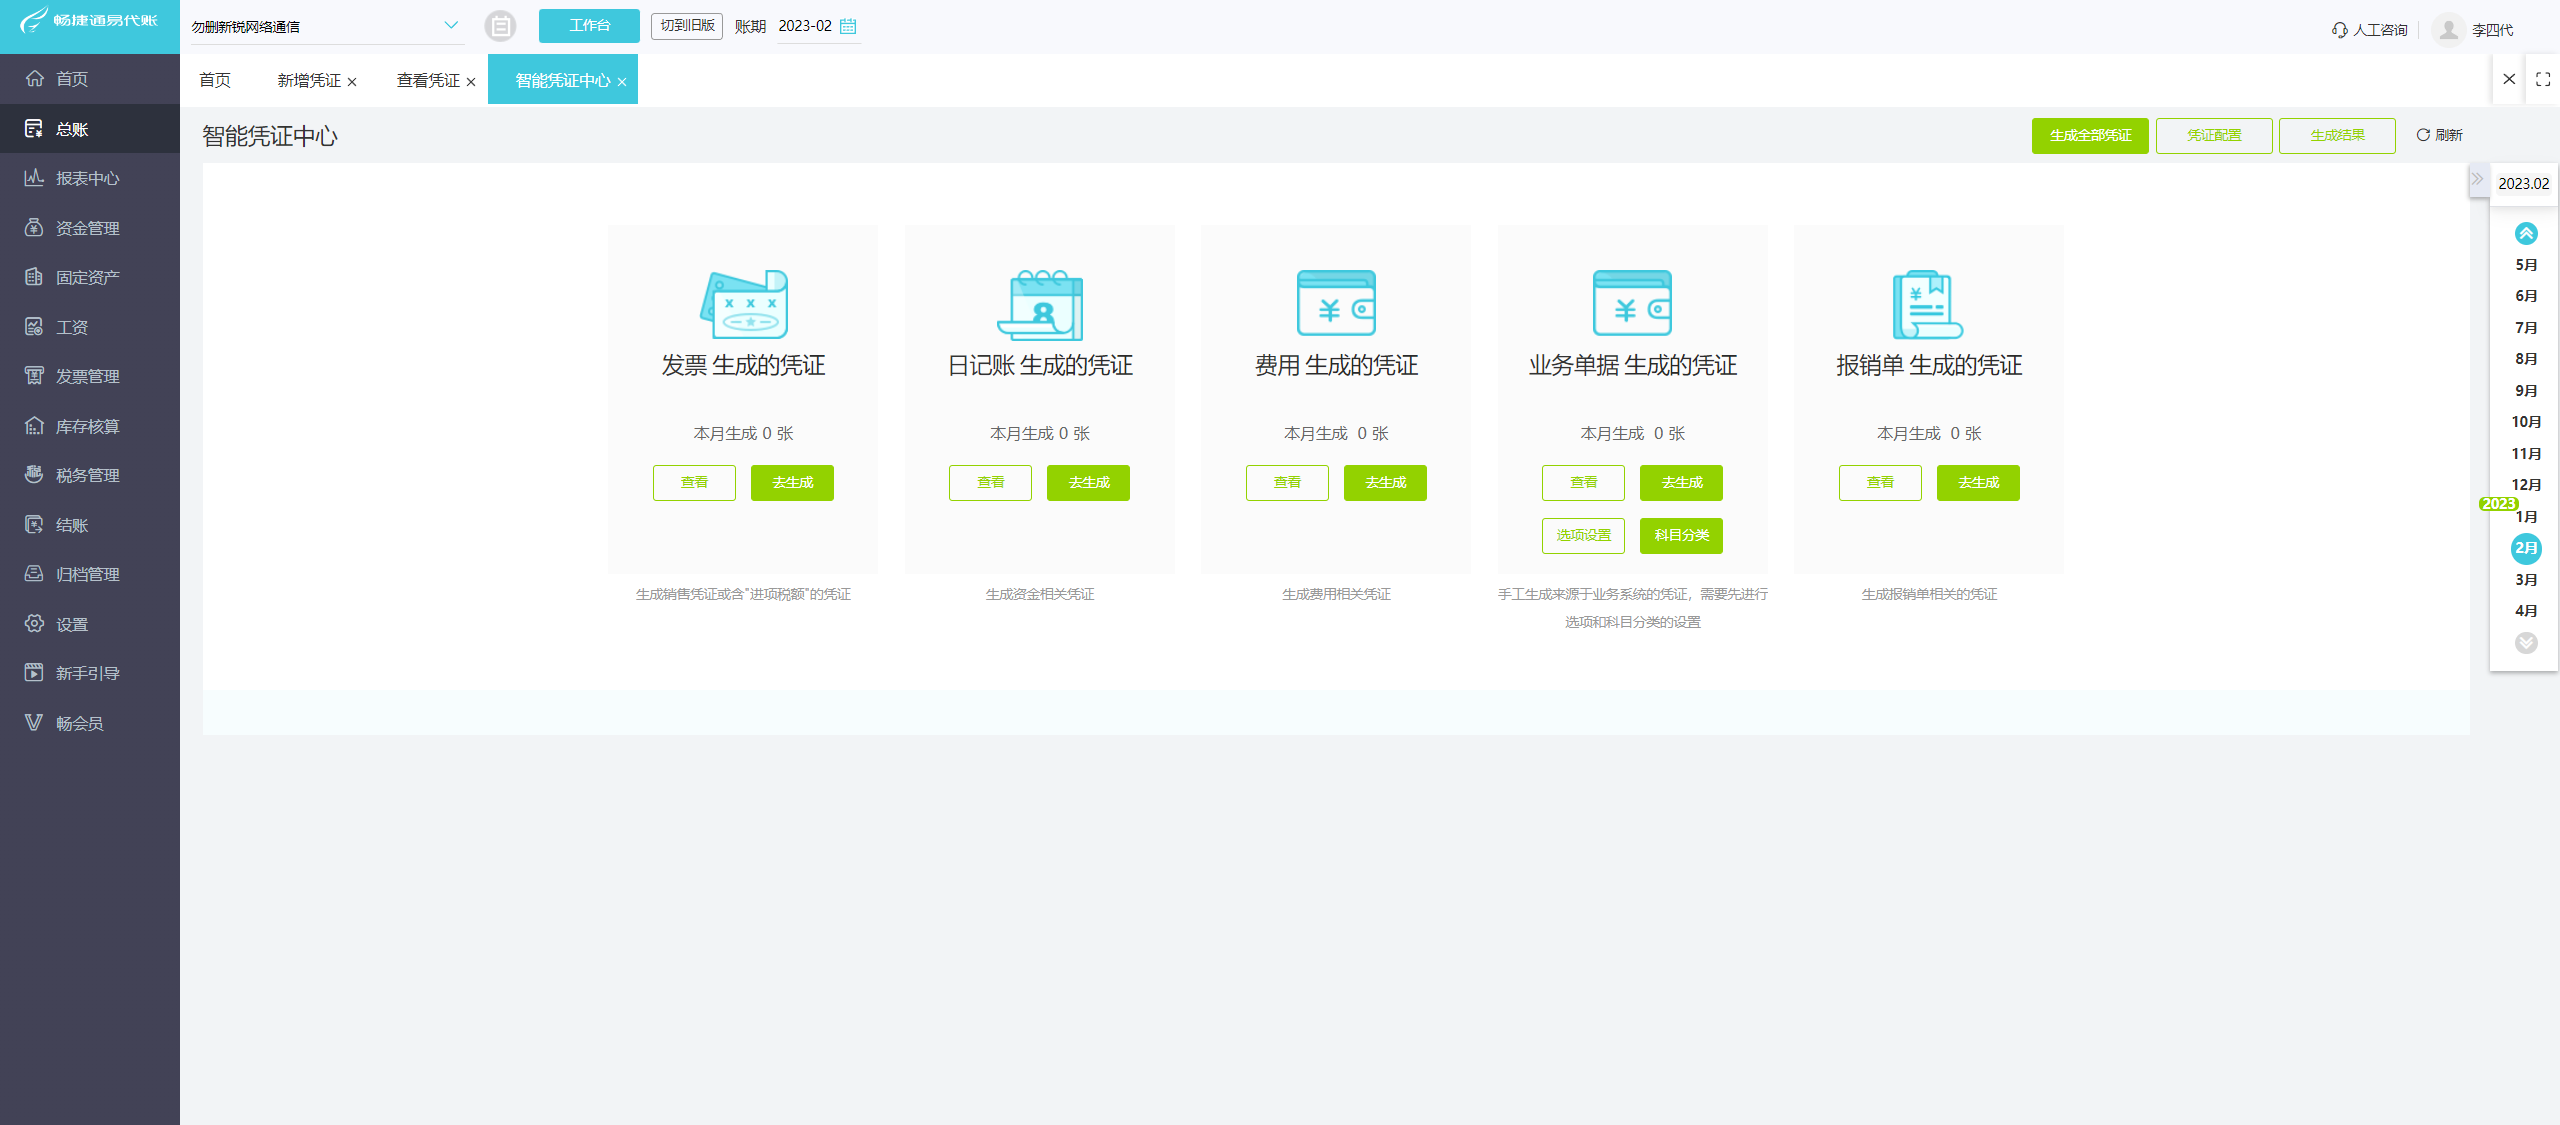The width and height of the screenshot is (2560, 1125).
Task: Click 2月 on the right timeline
Action: (x=2526, y=549)
